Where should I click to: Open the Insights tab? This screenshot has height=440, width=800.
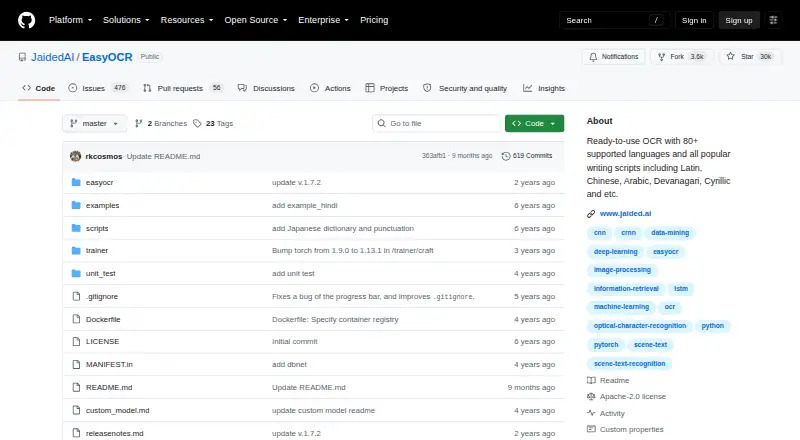[x=544, y=88]
